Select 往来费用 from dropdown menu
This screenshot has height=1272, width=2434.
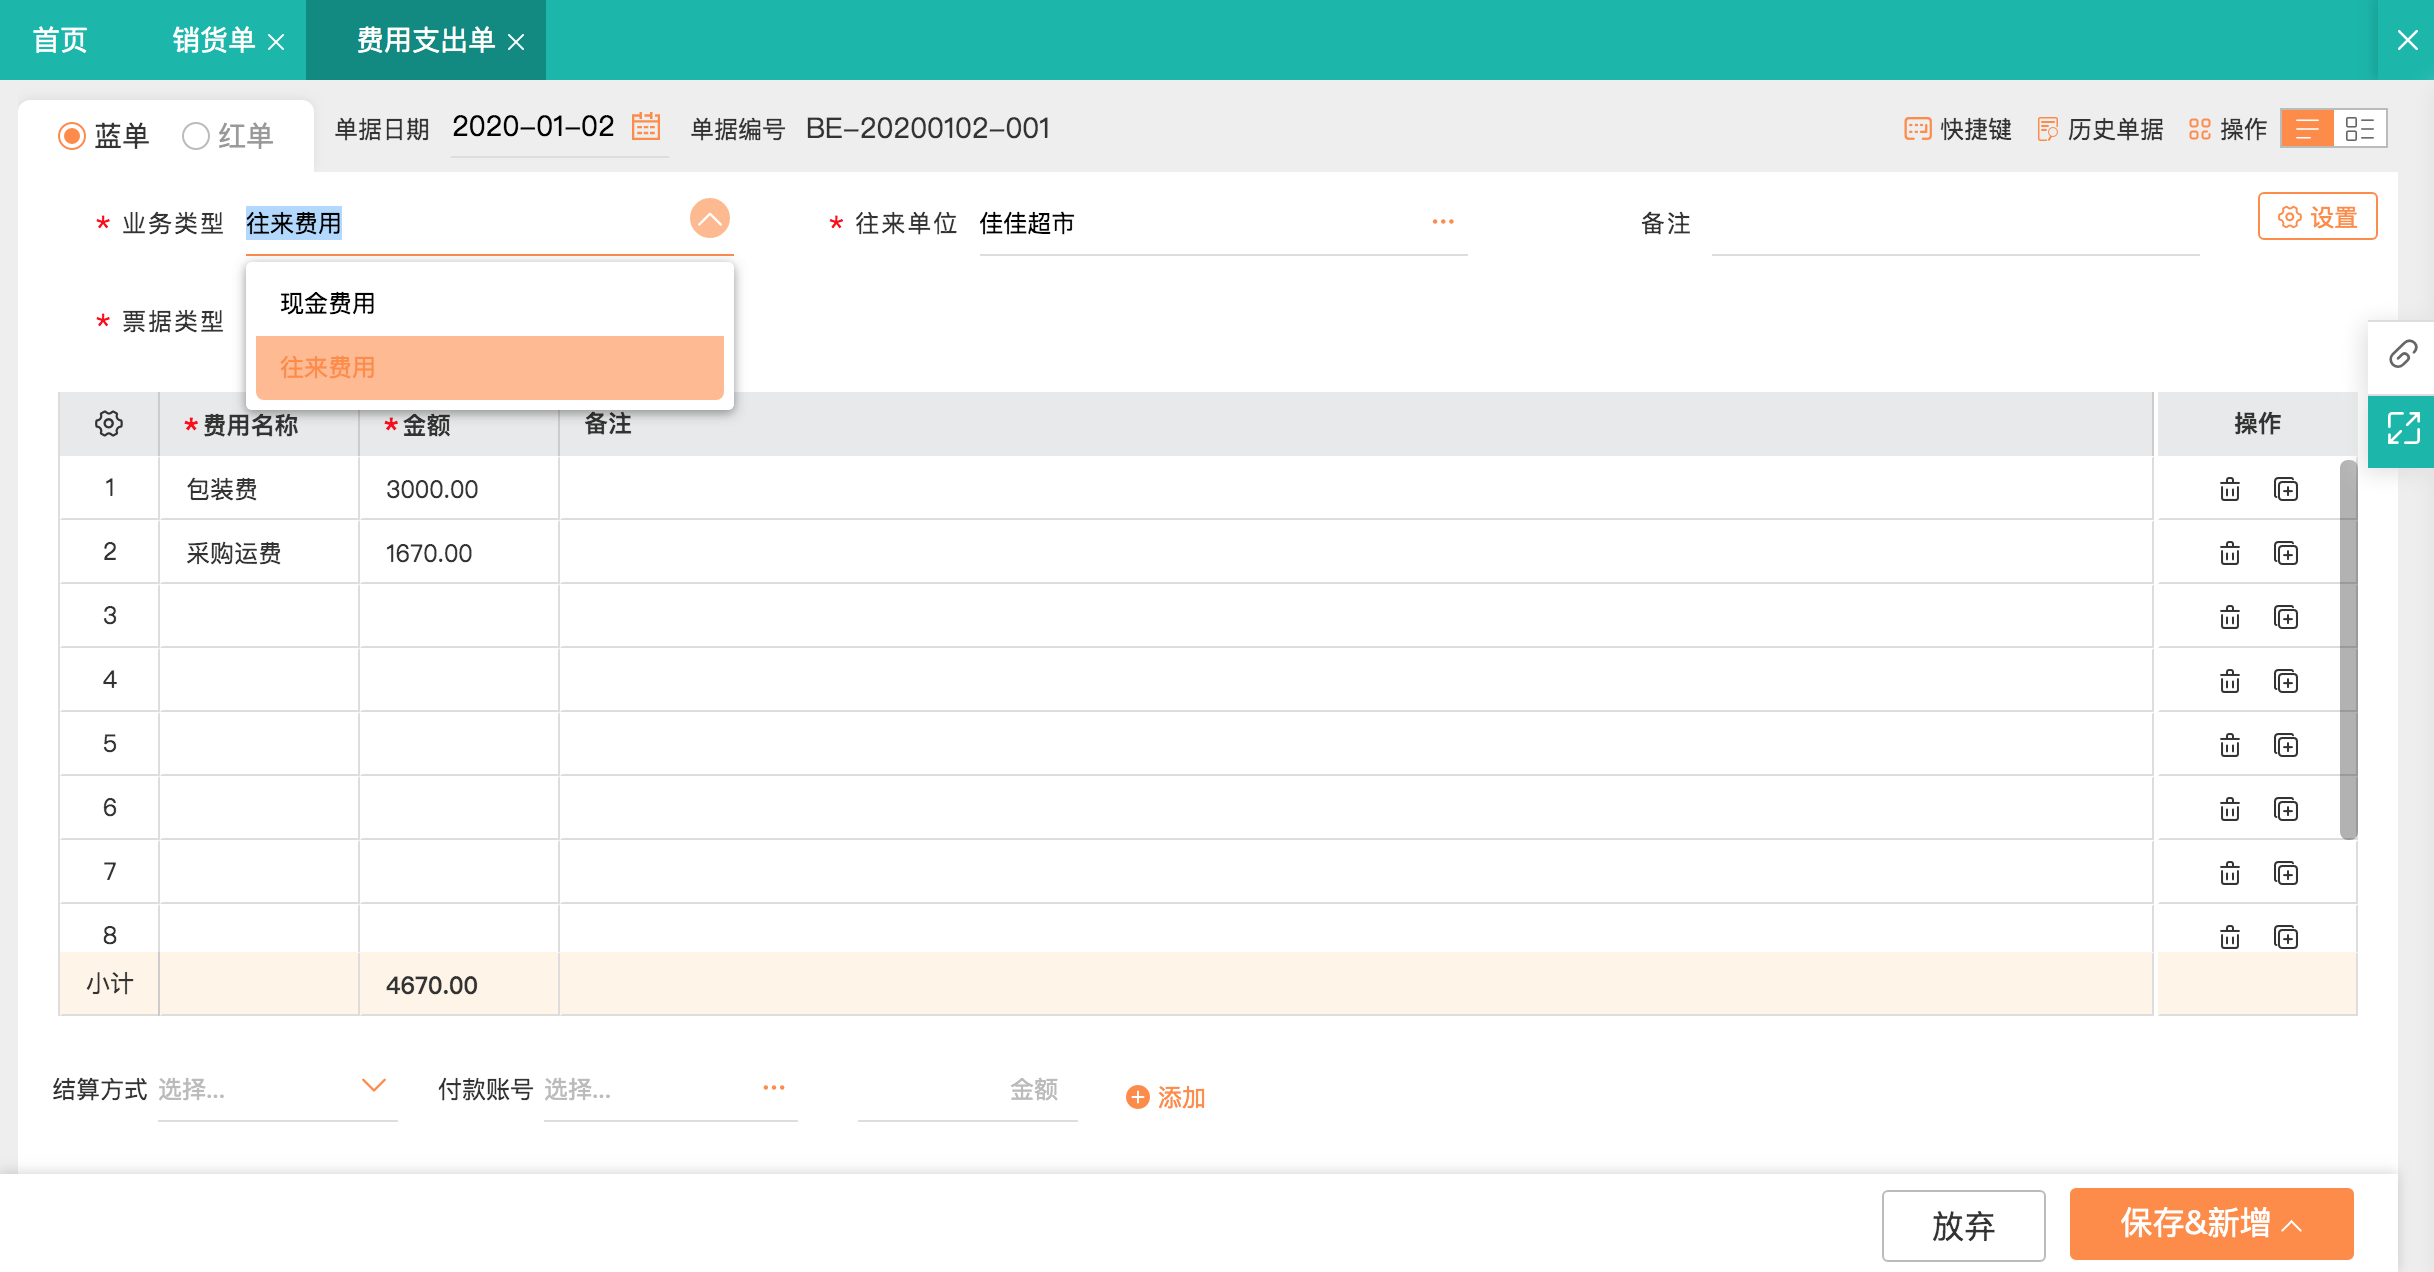pyautogui.click(x=486, y=367)
